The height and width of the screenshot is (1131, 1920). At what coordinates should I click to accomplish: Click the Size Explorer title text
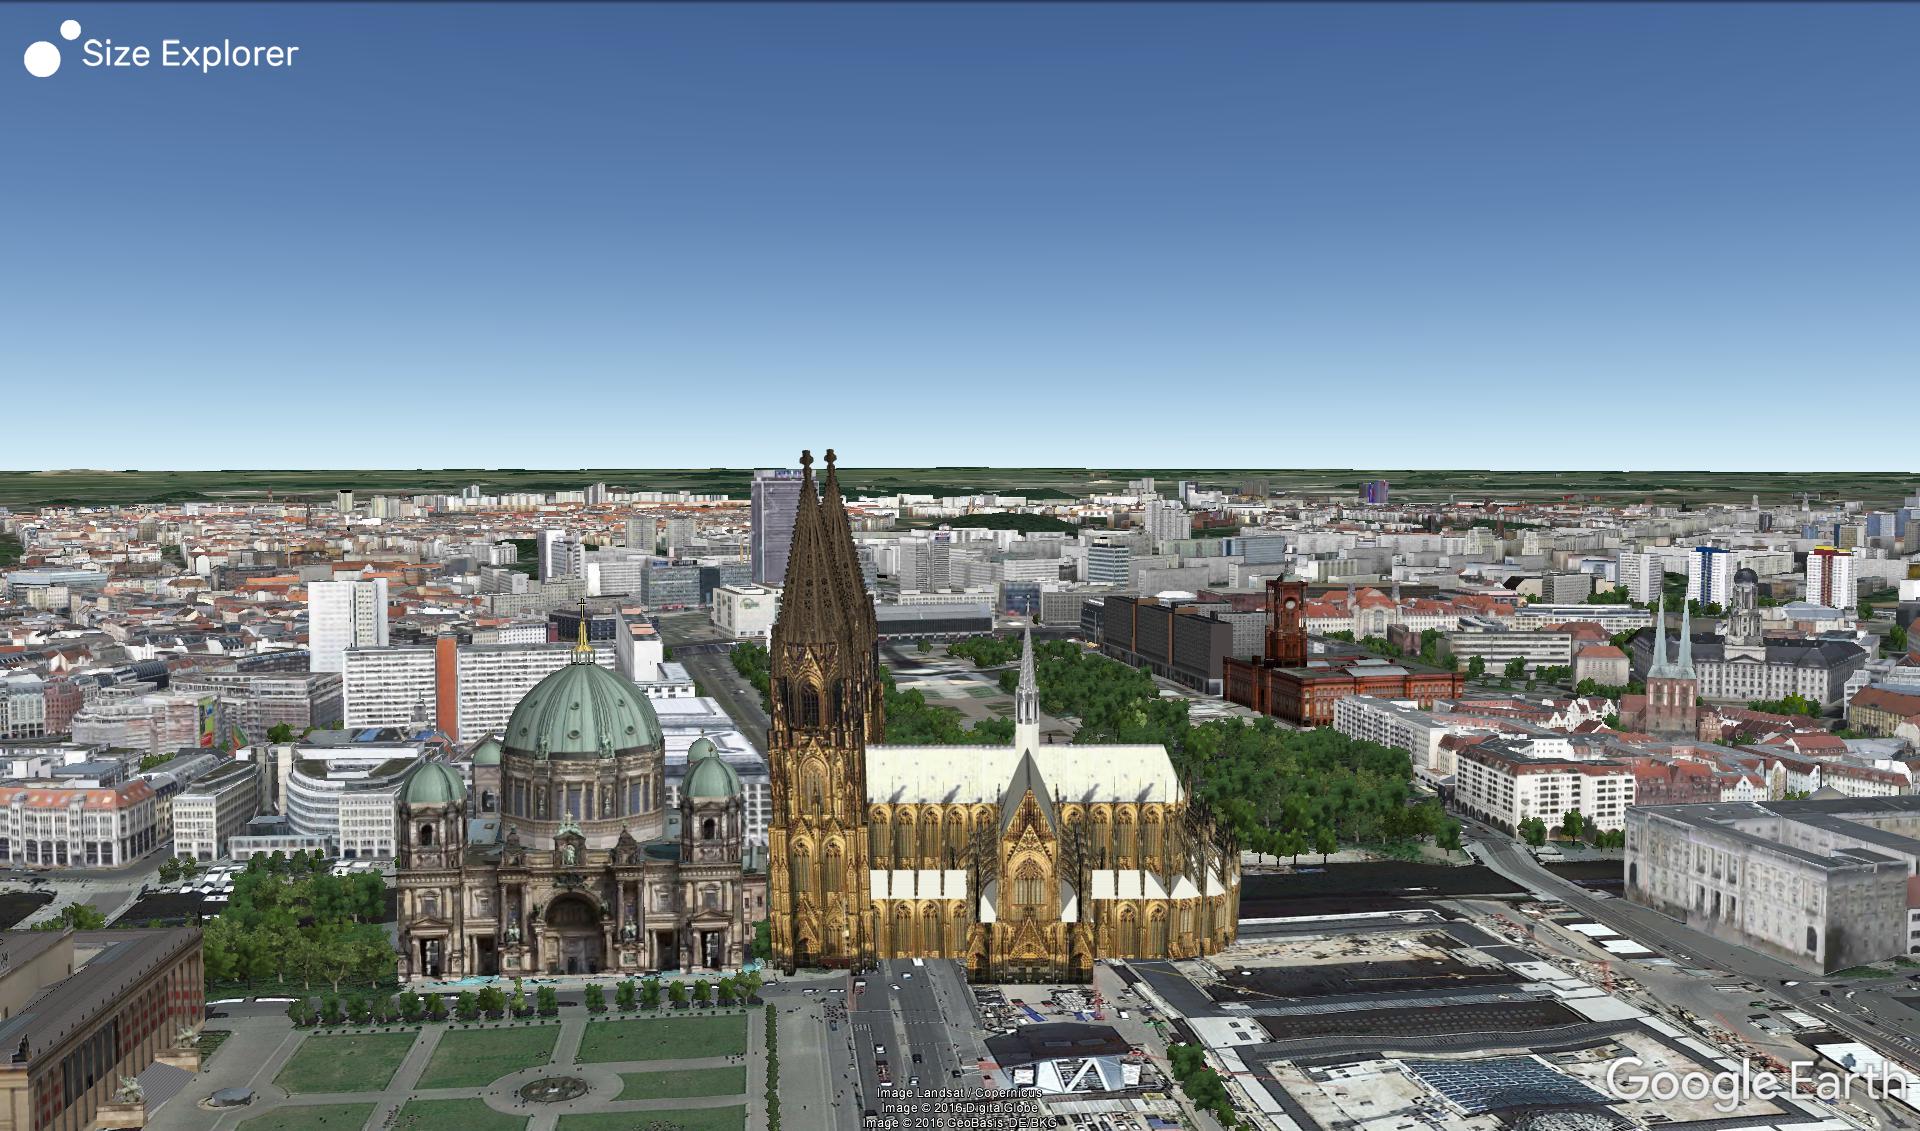190,54
